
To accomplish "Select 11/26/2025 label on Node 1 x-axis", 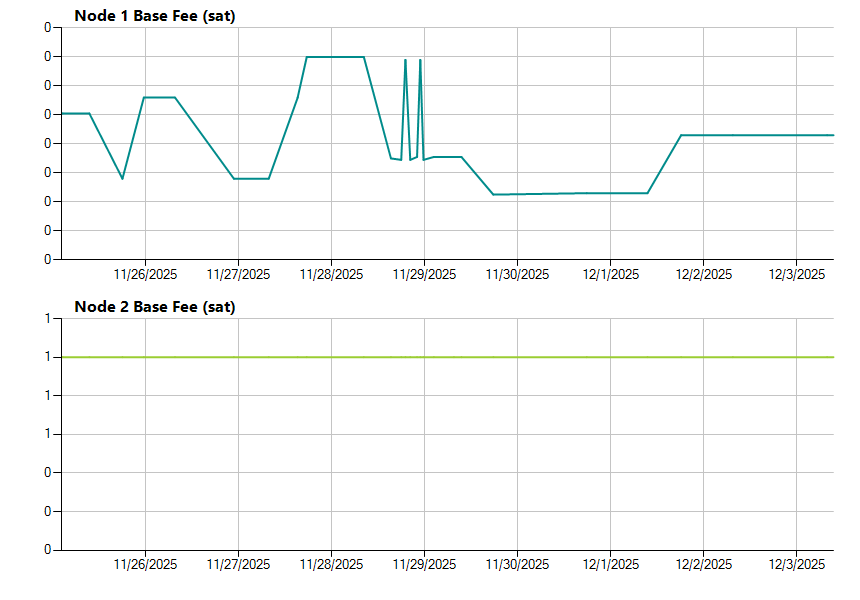I will 145,274.
